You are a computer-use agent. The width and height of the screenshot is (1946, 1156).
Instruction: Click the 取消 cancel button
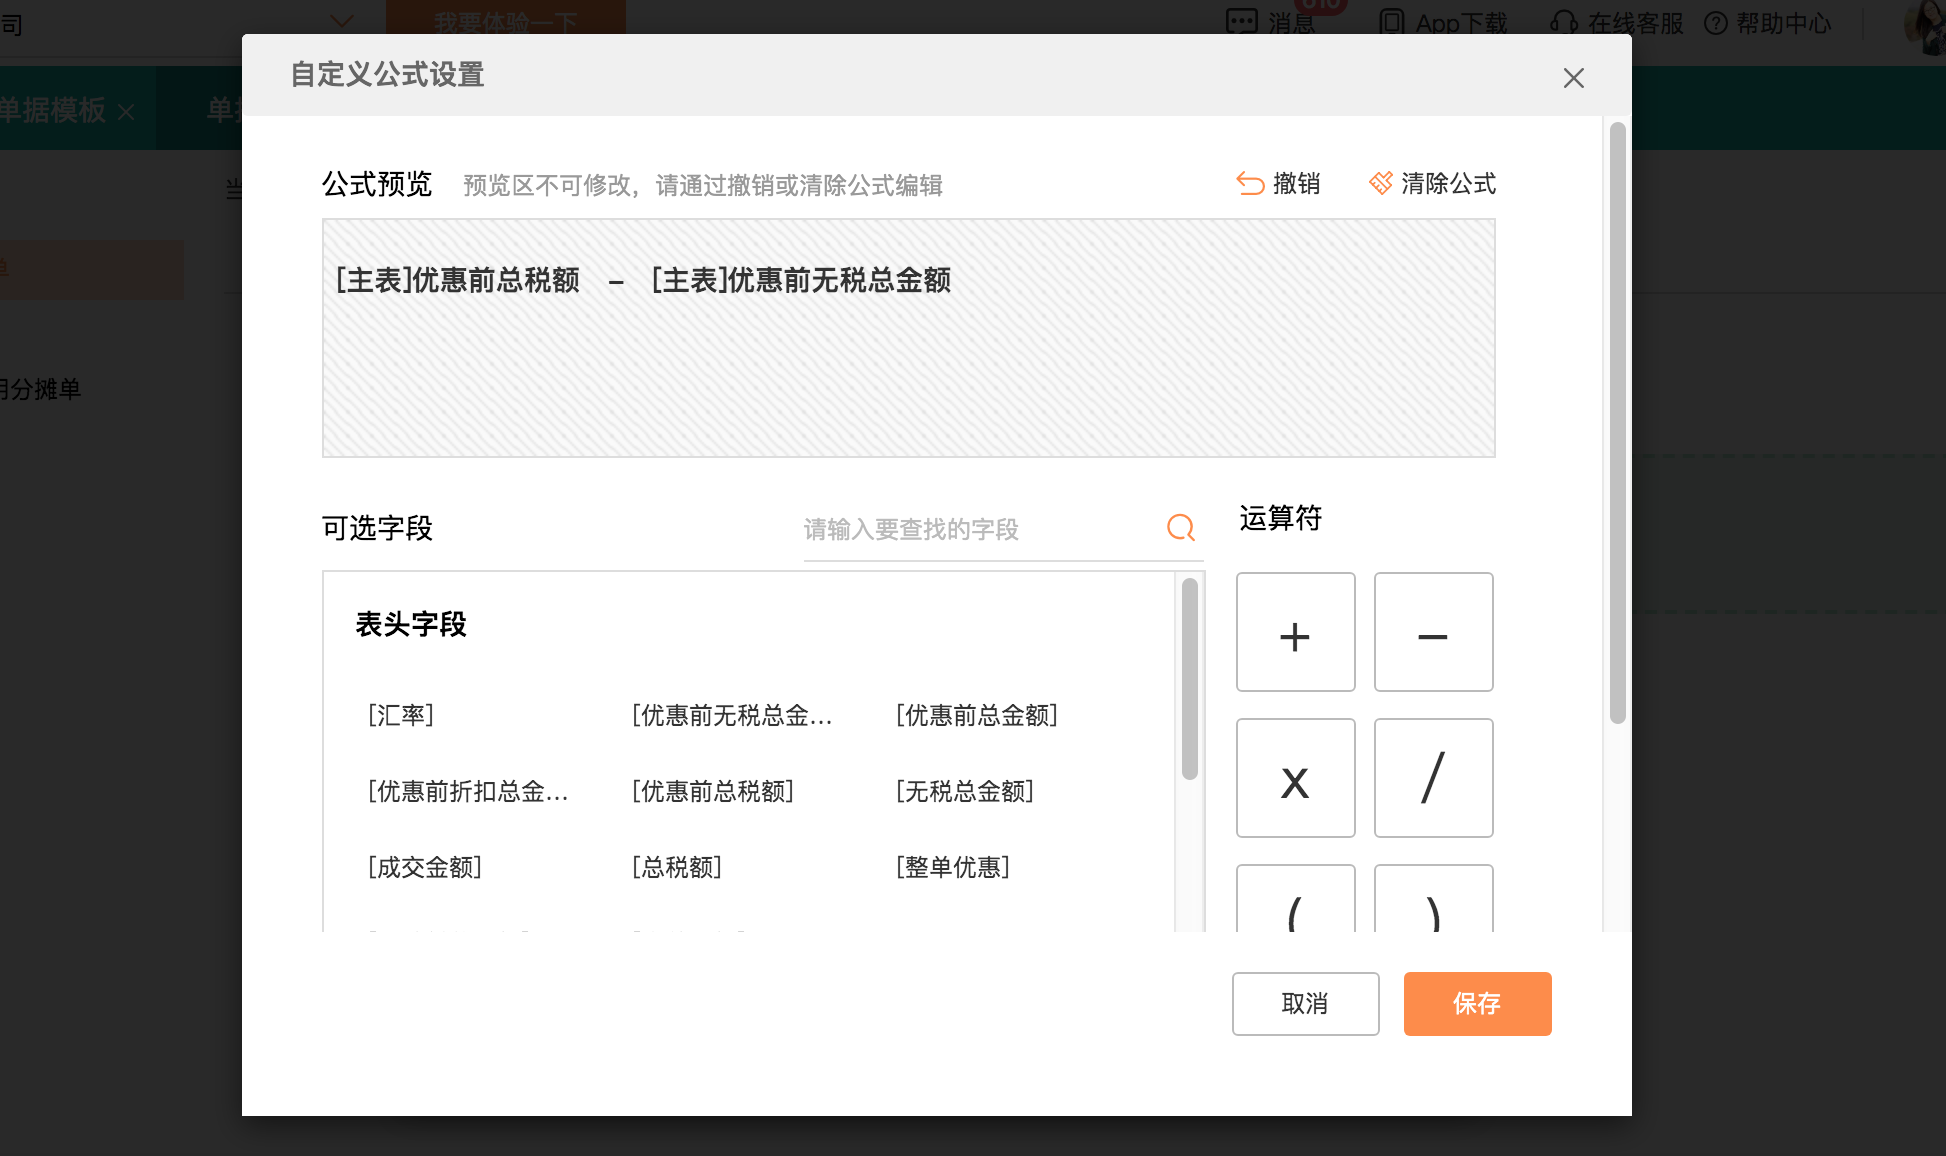[1306, 1003]
